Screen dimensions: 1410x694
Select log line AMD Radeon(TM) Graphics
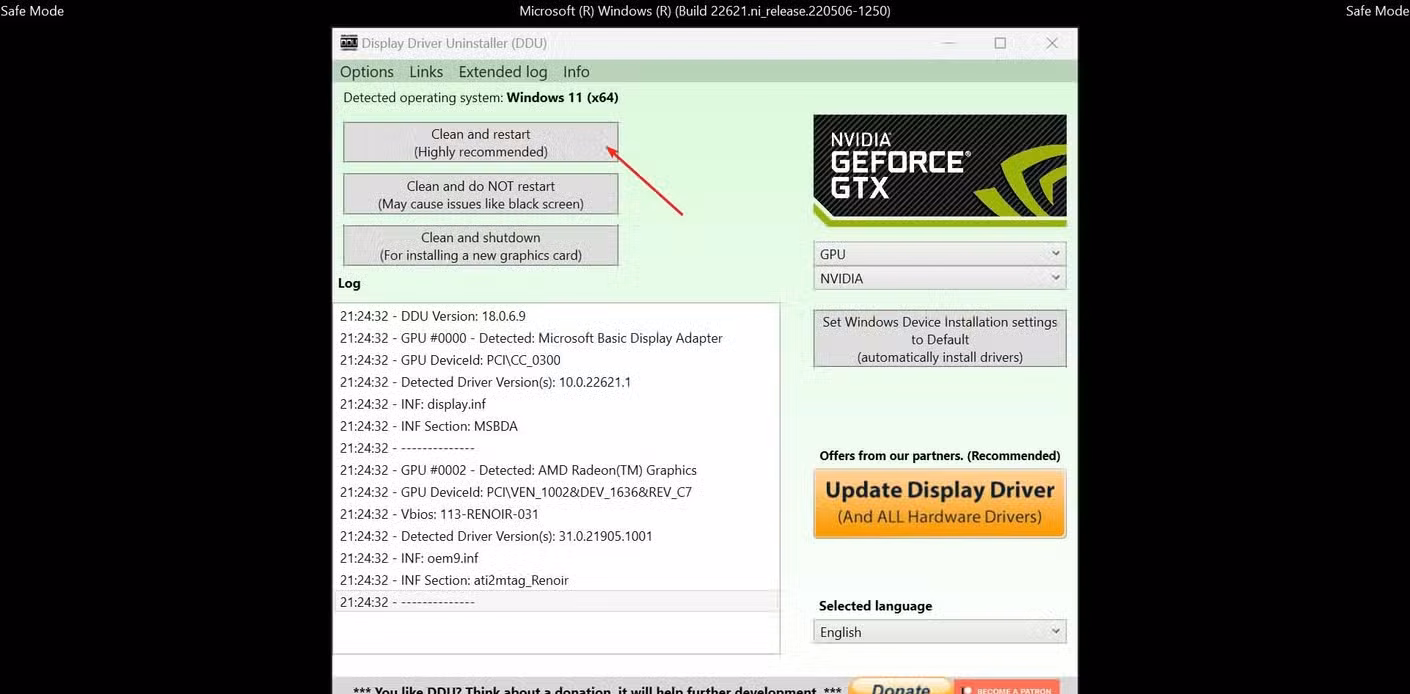pyautogui.click(x=558, y=470)
